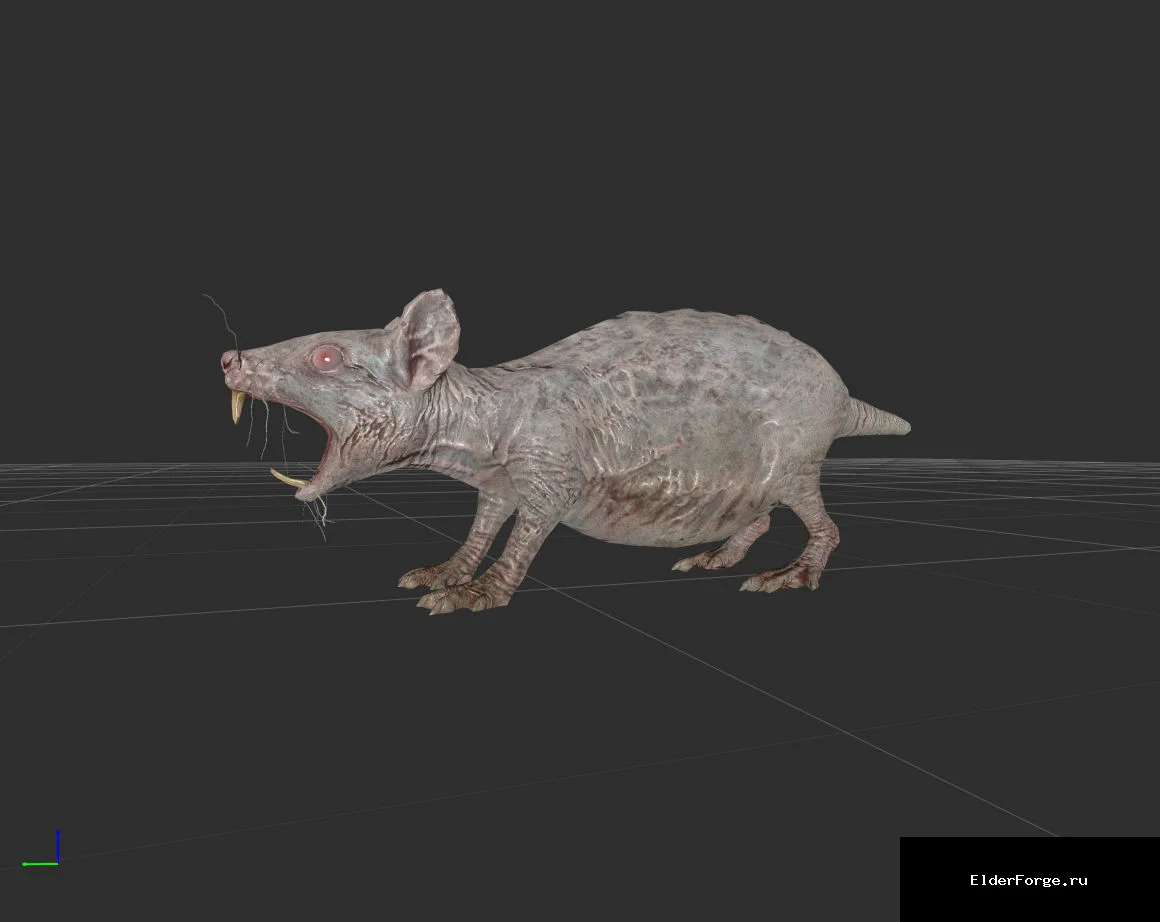Click the green horizontal axis of the gizmo
The image size is (1160, 922).
(40, 863)
